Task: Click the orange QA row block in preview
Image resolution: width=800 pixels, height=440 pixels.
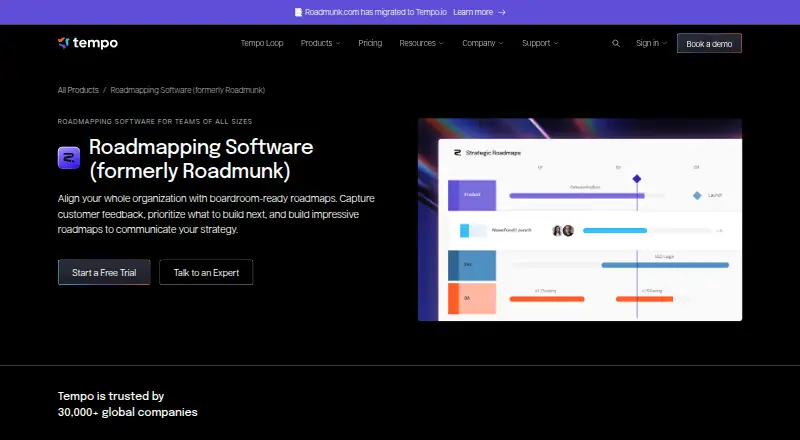Action: pyautogui.click(x=472, y=298)
